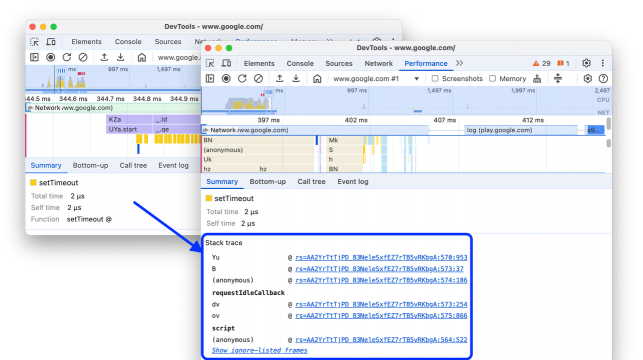643x360 pixels.
Task: Open DevTools settings gear in front window tab bar
Action: [586, 63]
